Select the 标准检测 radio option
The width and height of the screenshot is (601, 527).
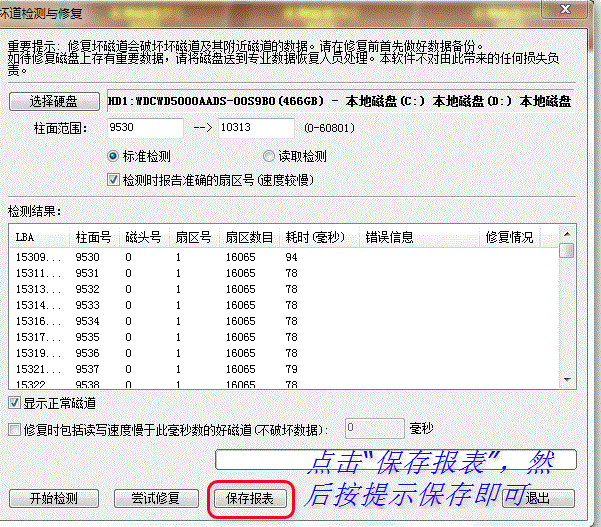pyautogui.click(x=113, y=156)
